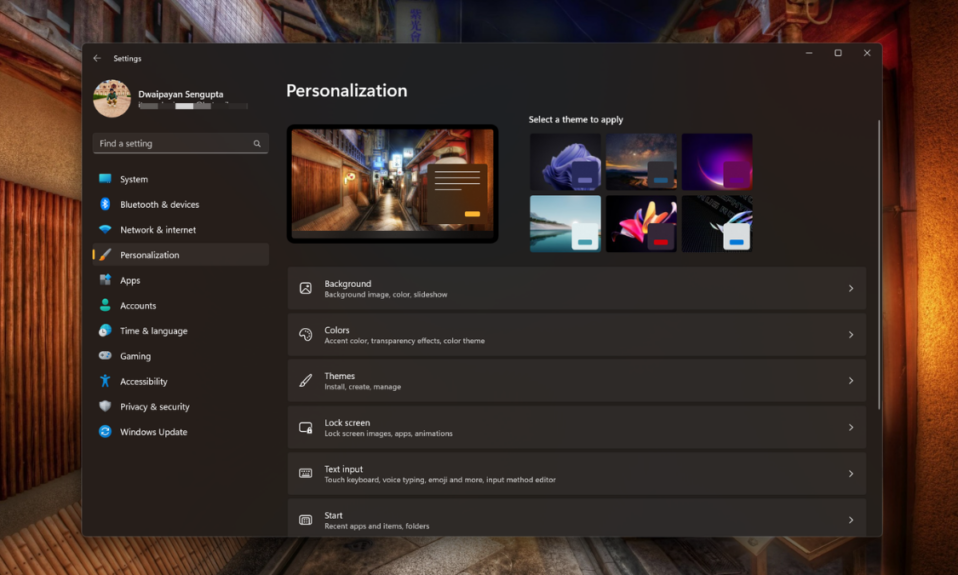Click the Bluetooth icon in the sidebar

pos(105,204)
